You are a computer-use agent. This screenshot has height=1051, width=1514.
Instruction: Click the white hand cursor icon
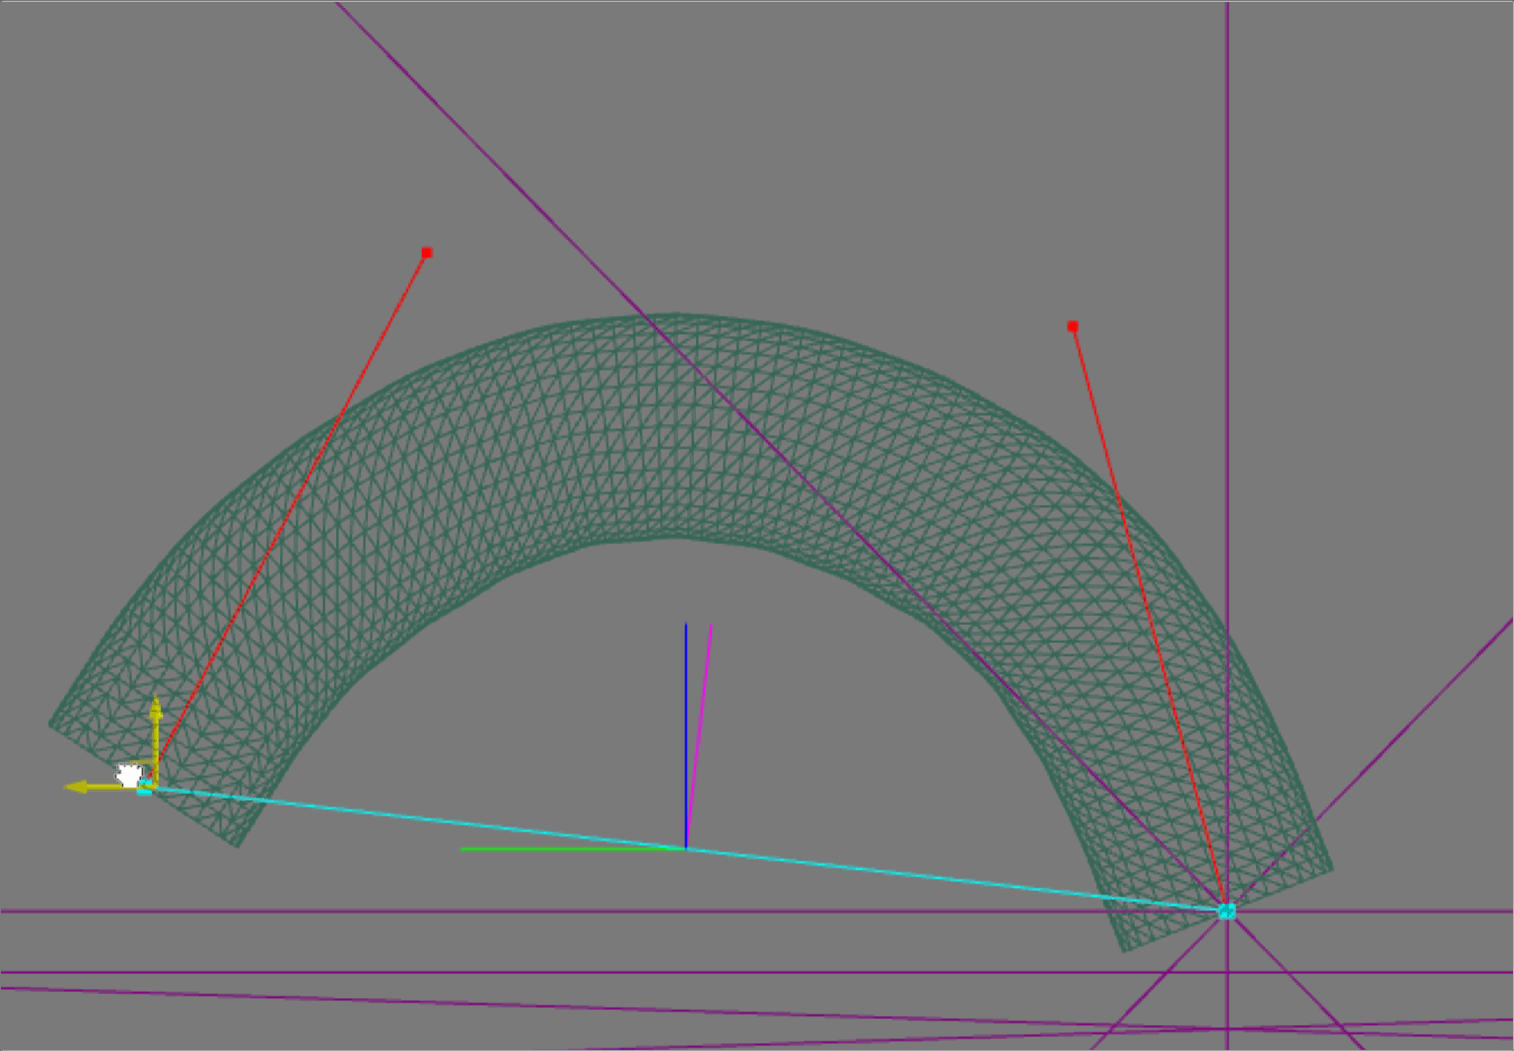click(x=129, y=775)
